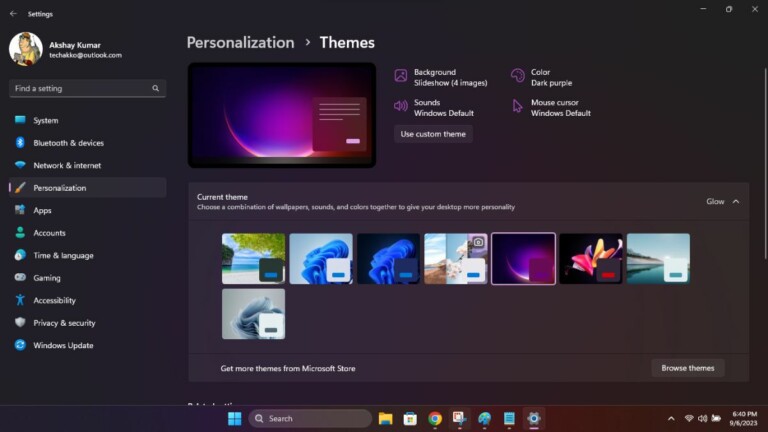Click the search magnifier in Find a setting
Image resolution: width=768 pixels, height=432 pixels.
[x=155, y=88]
